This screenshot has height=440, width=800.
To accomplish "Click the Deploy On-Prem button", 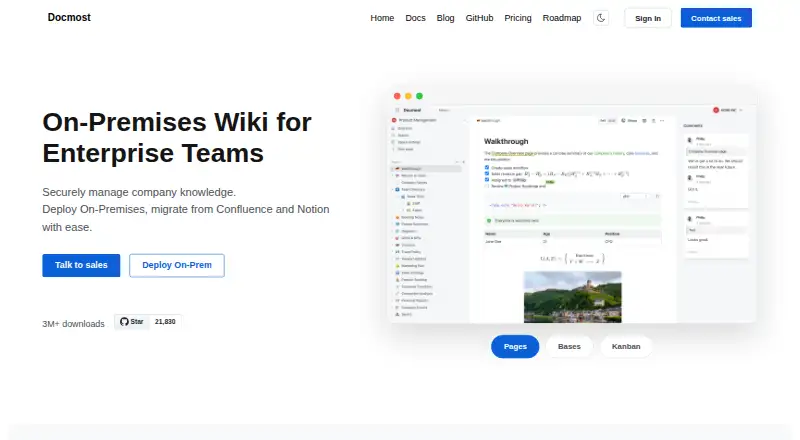I will 177,265.
